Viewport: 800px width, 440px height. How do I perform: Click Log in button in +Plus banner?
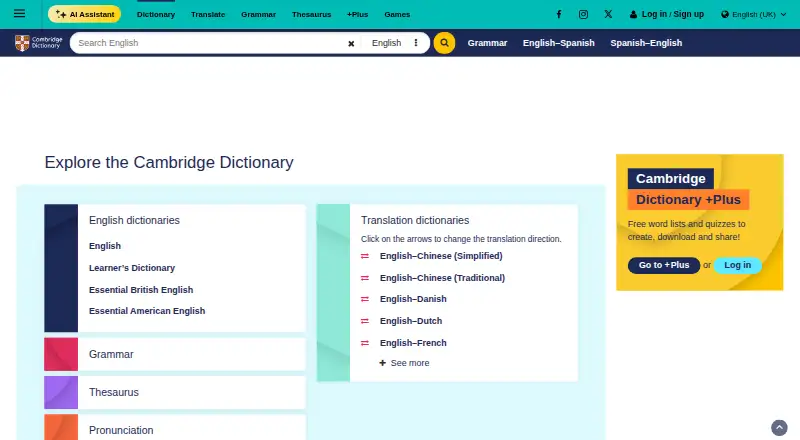click(x=737, y=265)
